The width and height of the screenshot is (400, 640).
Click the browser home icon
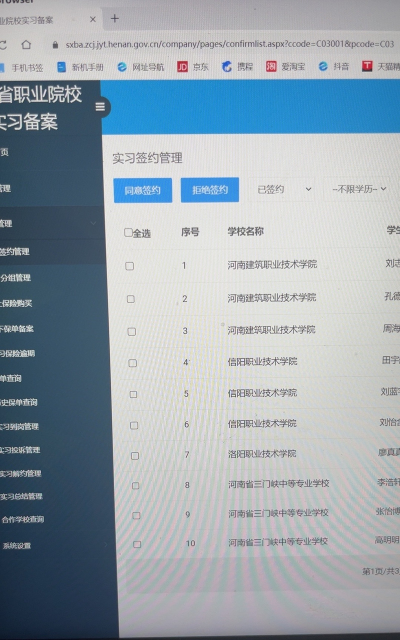[x=26, y=44]
